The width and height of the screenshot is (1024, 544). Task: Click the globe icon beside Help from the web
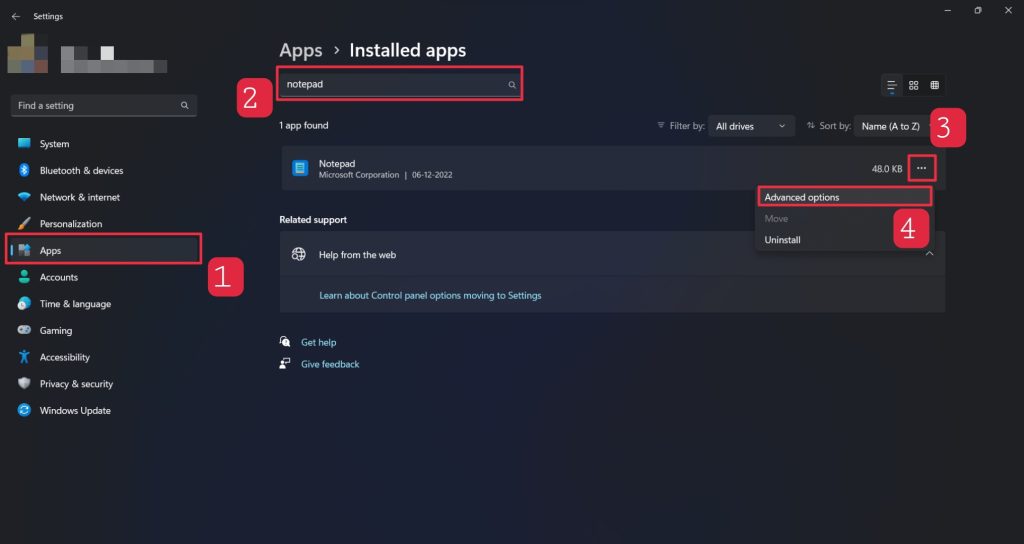point(298,254)
